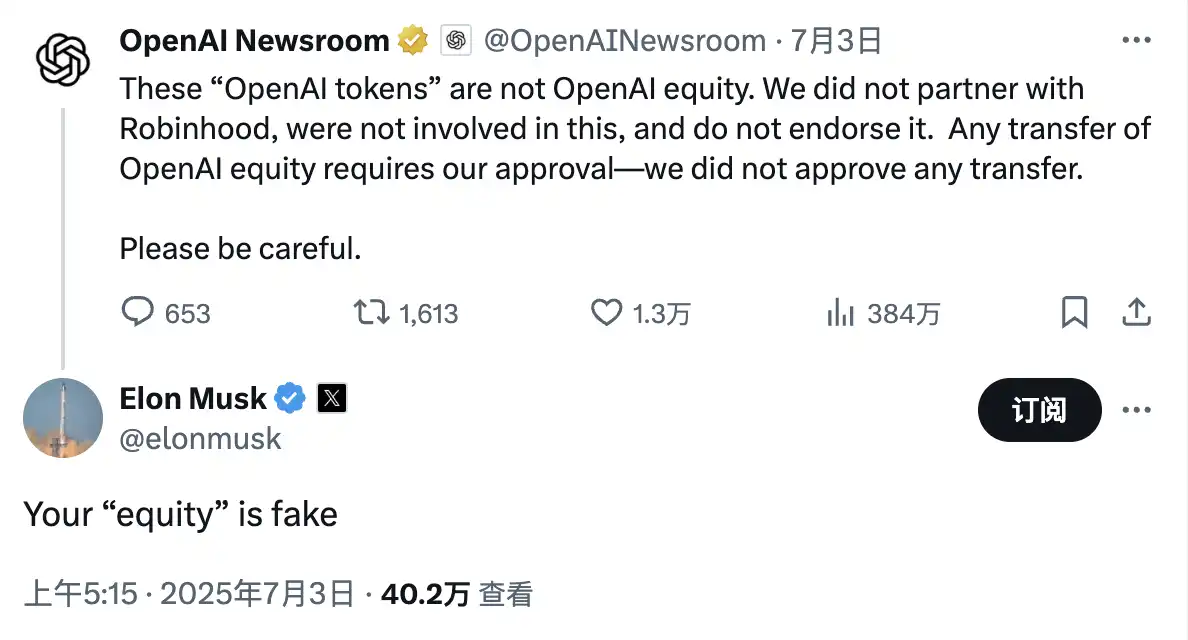Click the X affiliation badge on Musk's profile
The image size is (1188, 640).
tap(330, 398)
